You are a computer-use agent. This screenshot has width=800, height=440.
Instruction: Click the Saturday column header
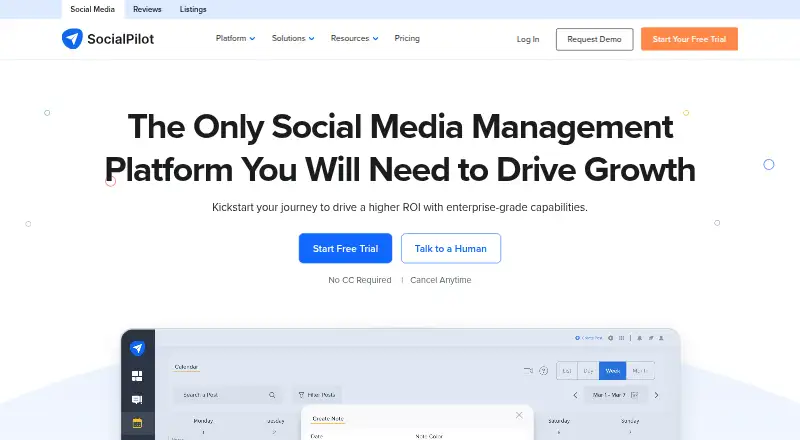click(559, 421)
